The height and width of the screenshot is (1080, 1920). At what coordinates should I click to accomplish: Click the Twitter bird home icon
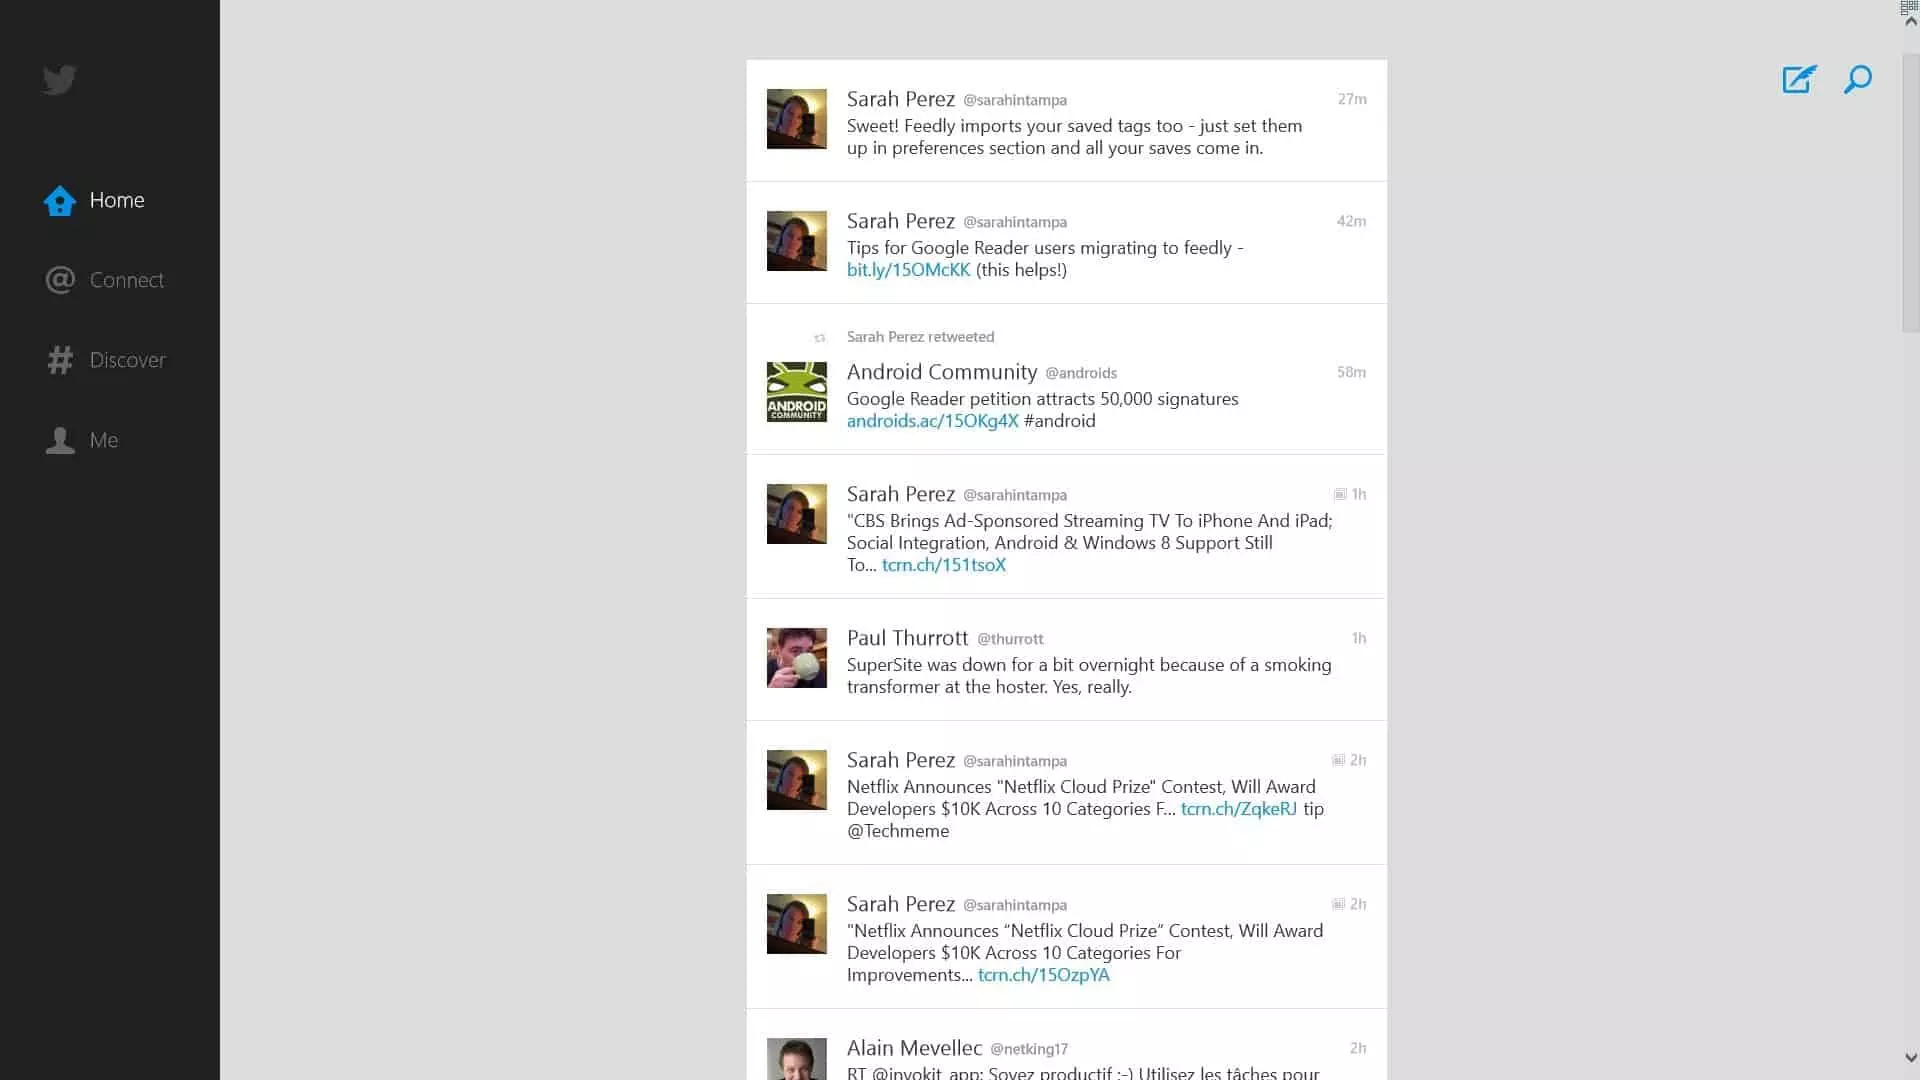pyautogui.click(x=58, y=79)
